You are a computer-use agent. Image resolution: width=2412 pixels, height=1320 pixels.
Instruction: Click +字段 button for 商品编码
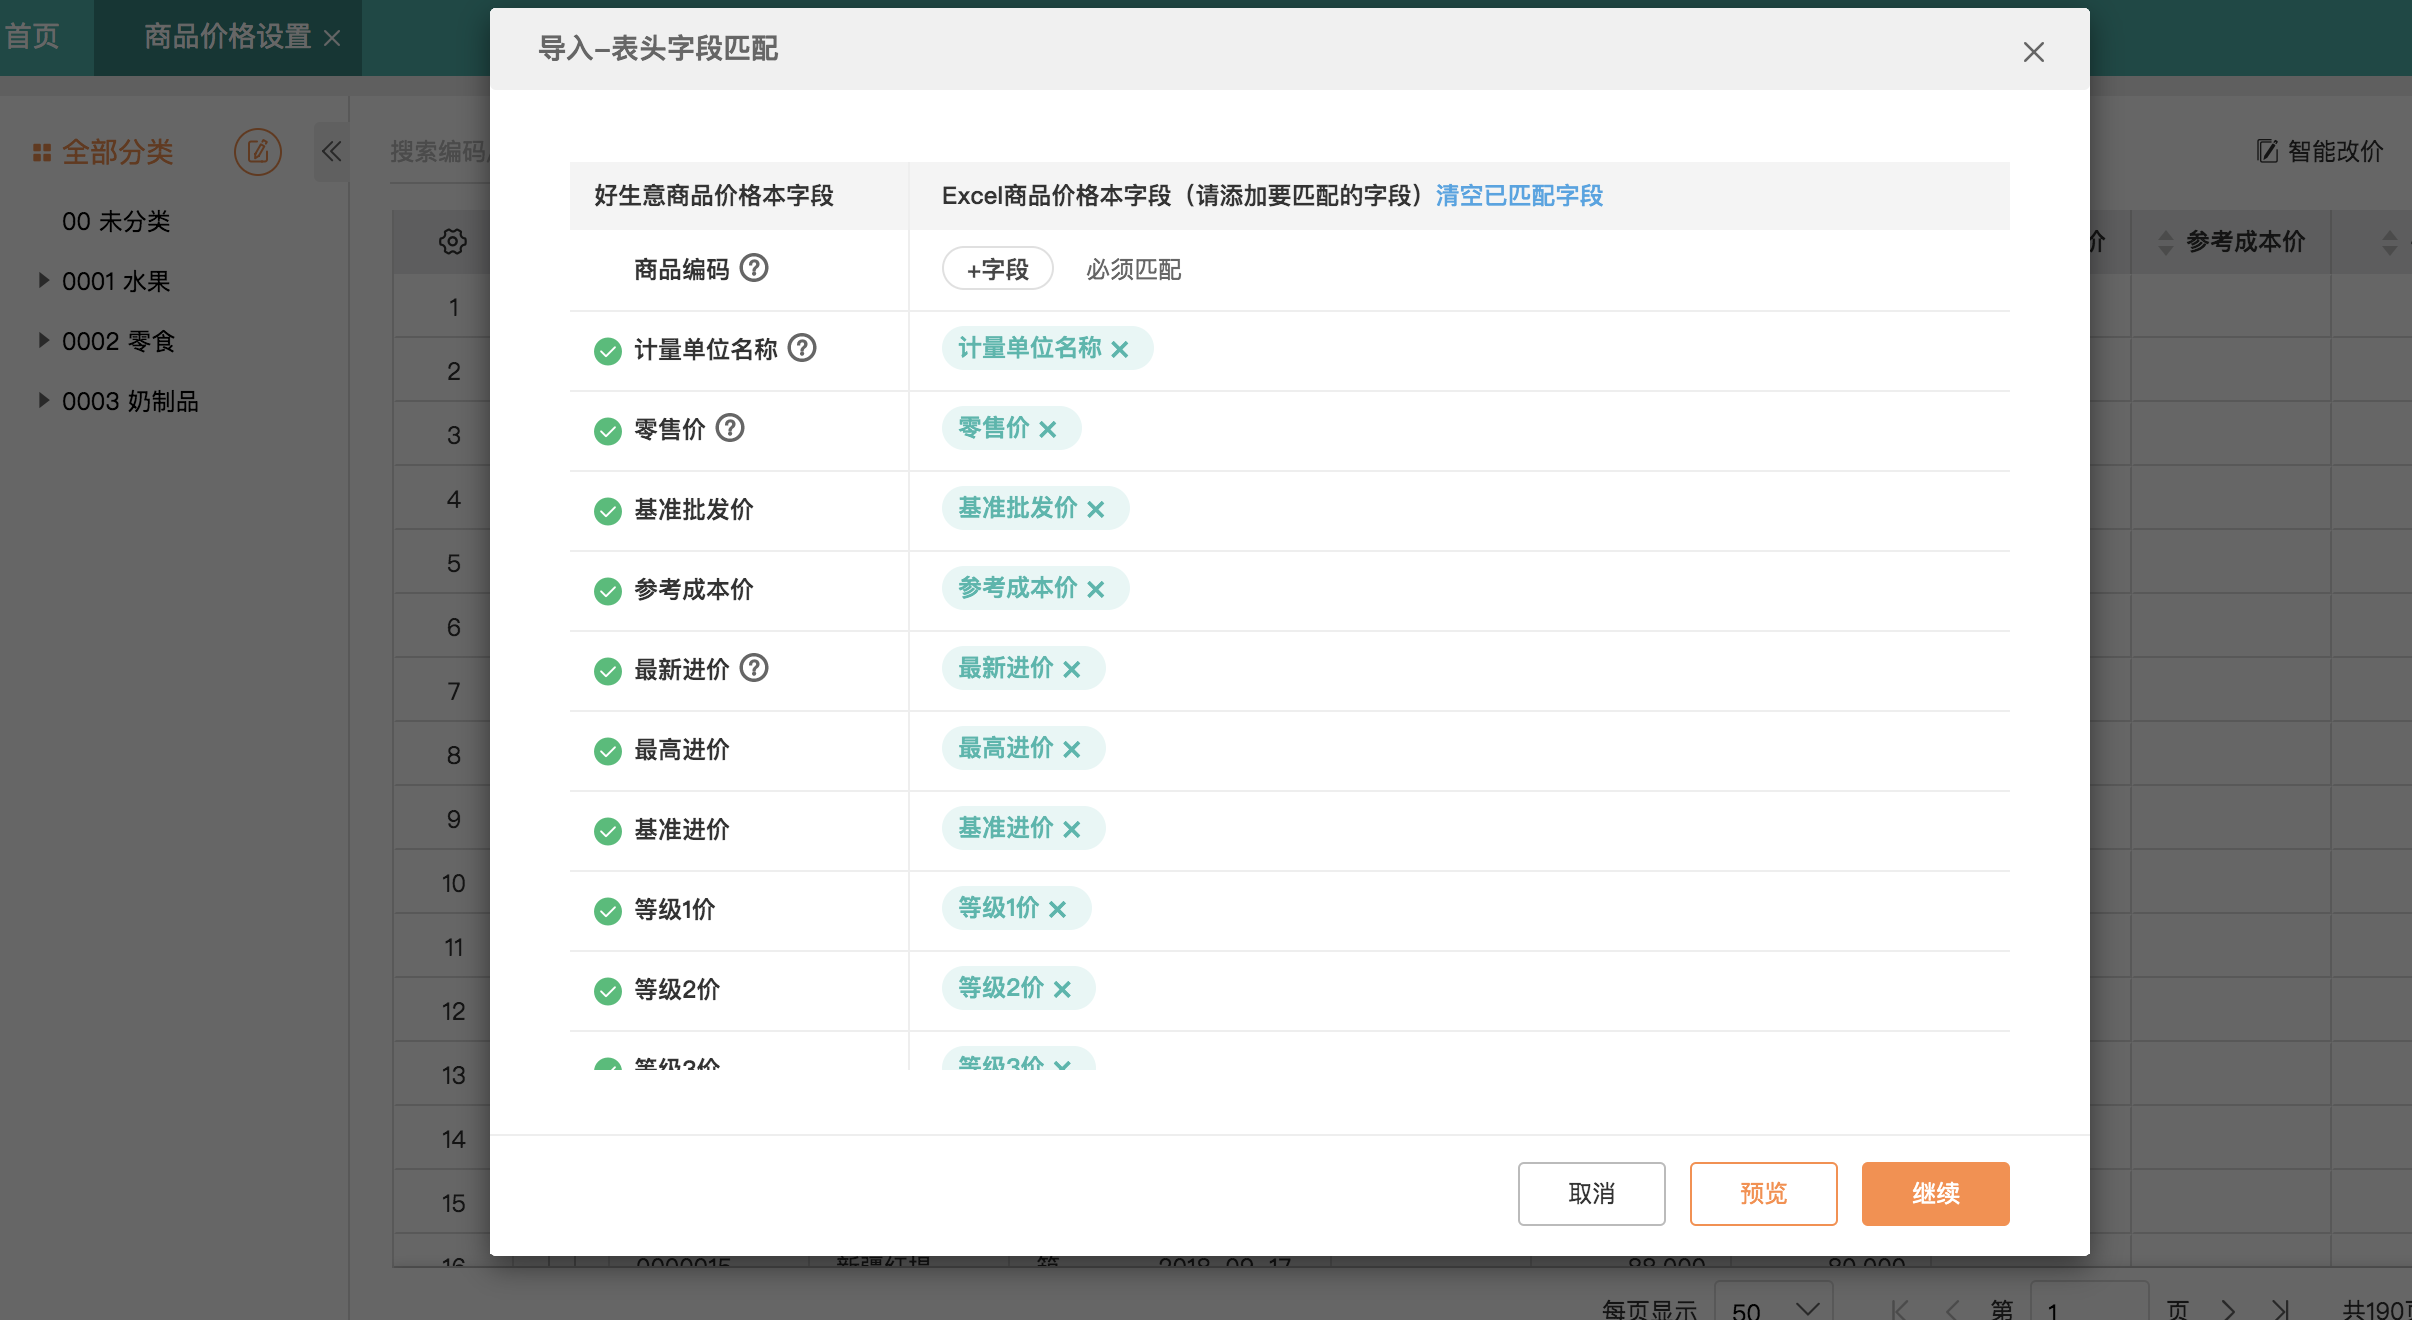(996, 270)
